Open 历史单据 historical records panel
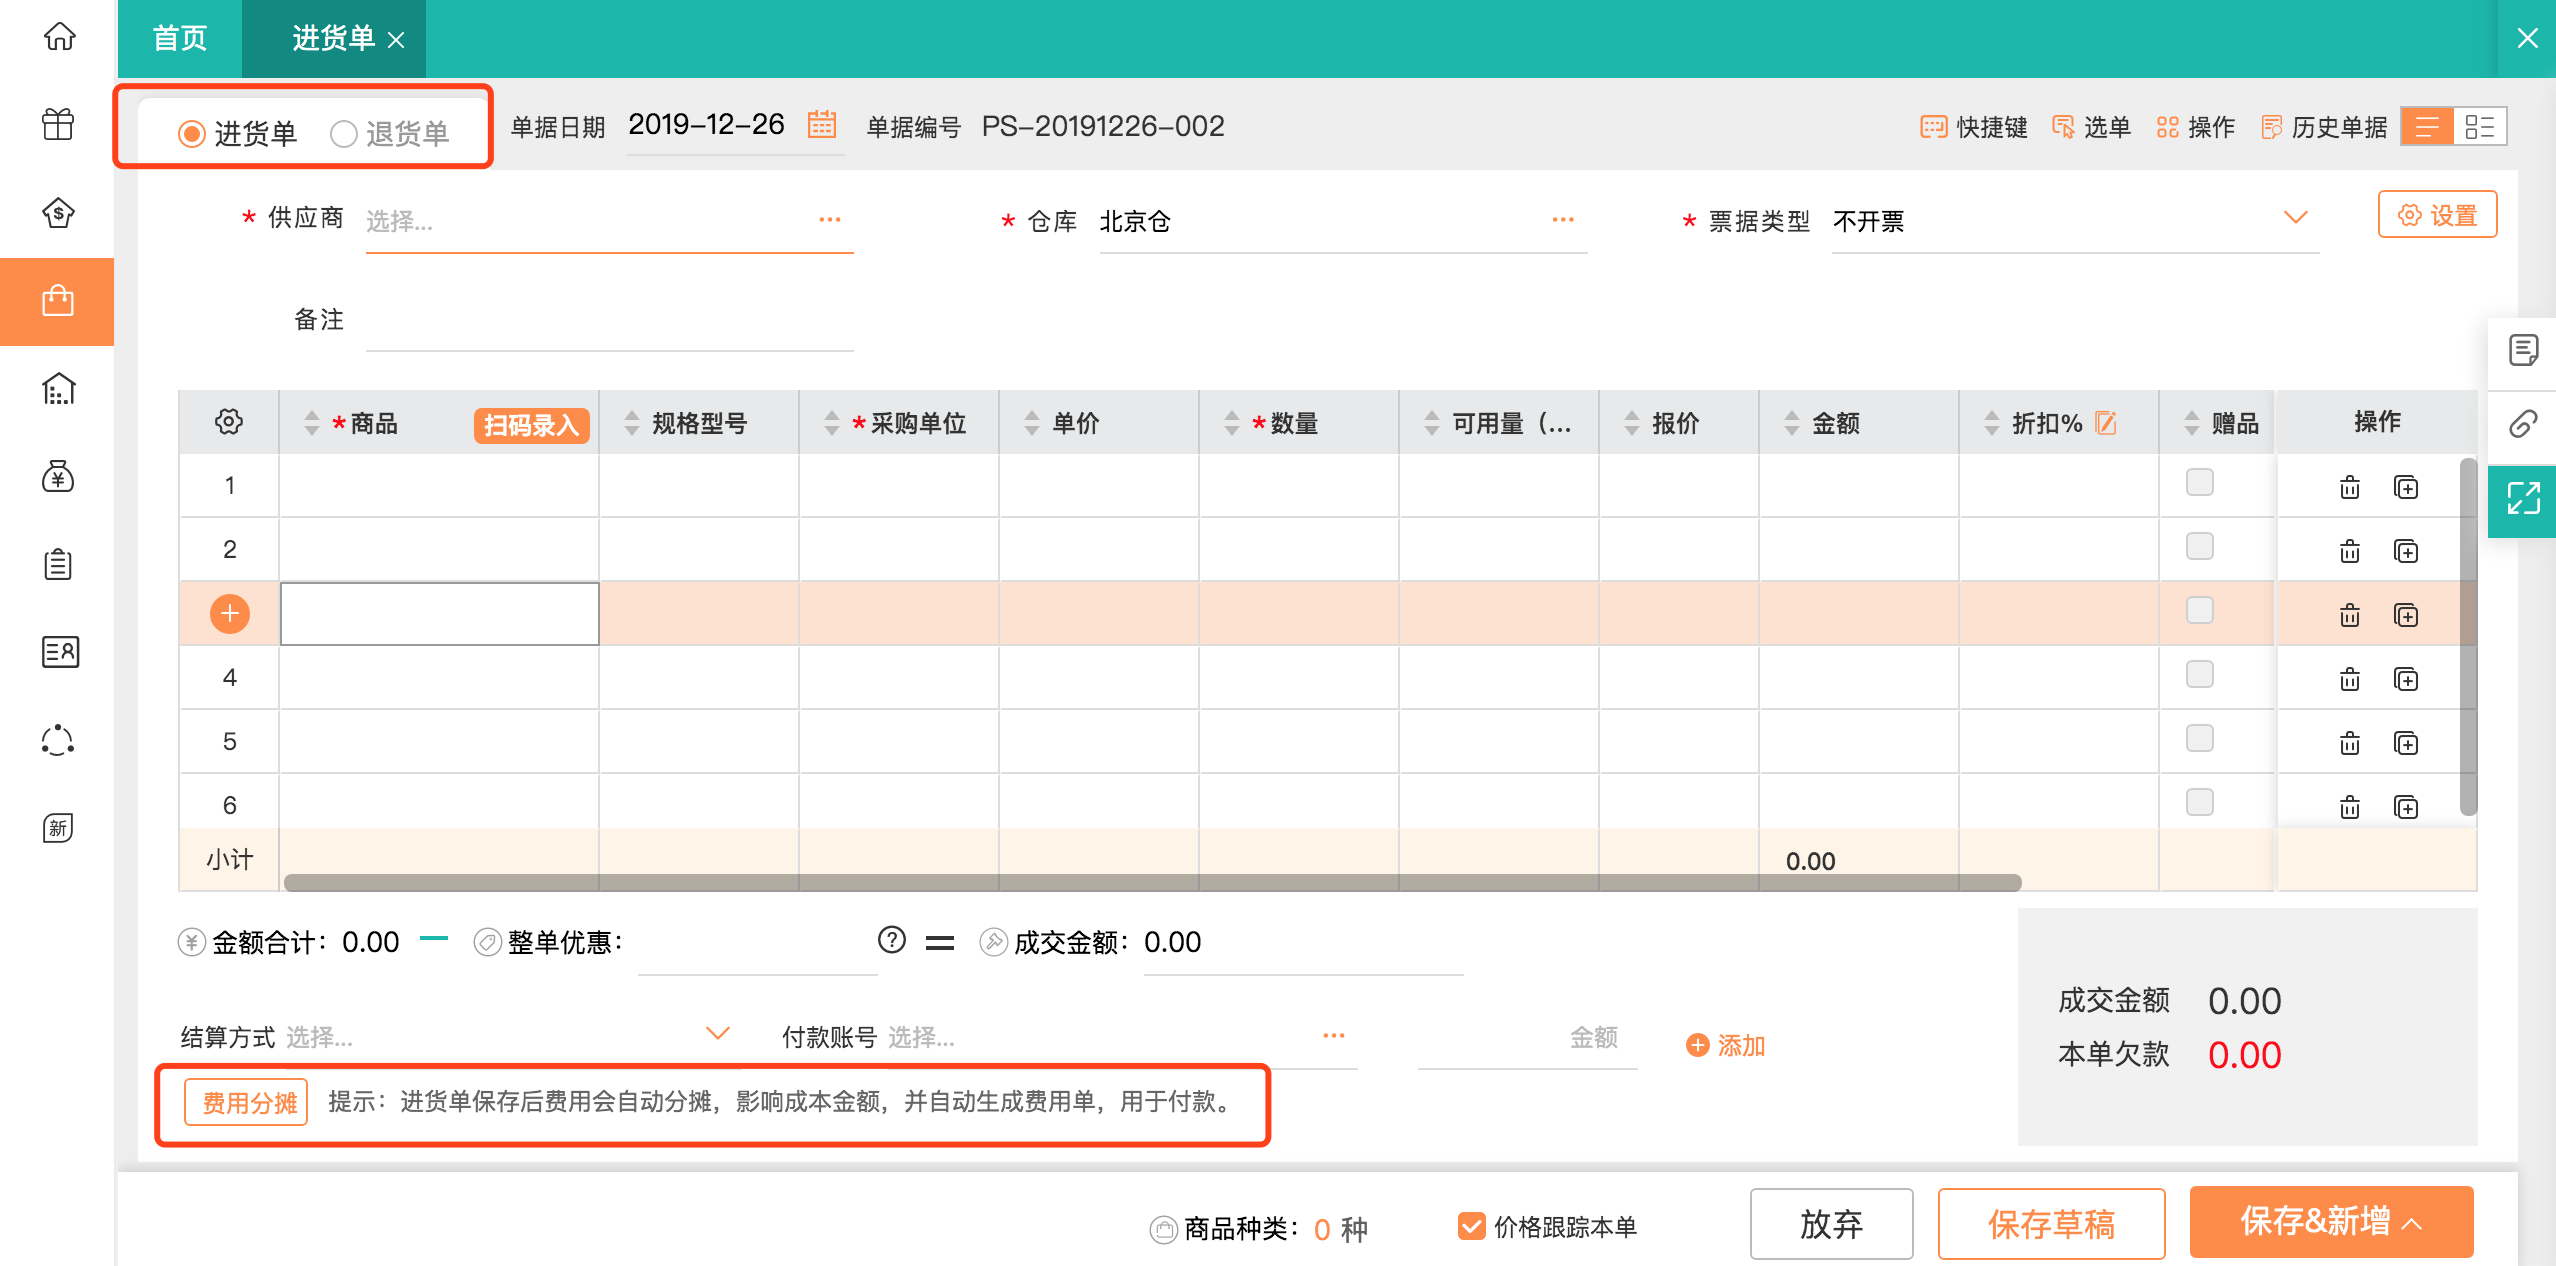2556x1266 pixels. [2329, 129]
